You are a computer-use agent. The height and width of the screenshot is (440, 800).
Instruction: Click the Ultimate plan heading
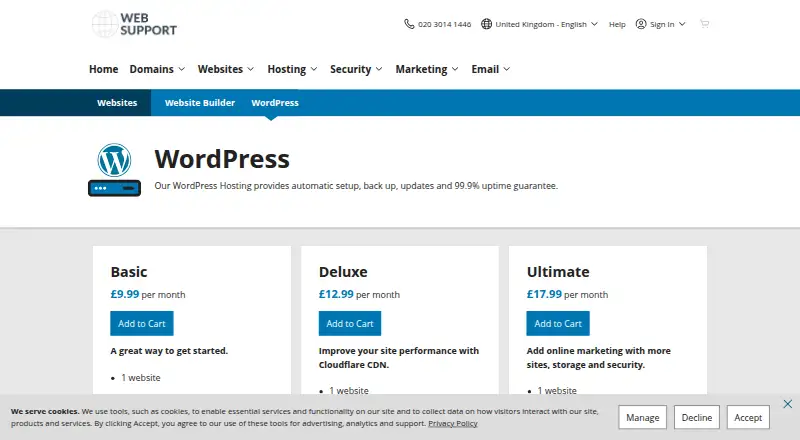(558, 272)
